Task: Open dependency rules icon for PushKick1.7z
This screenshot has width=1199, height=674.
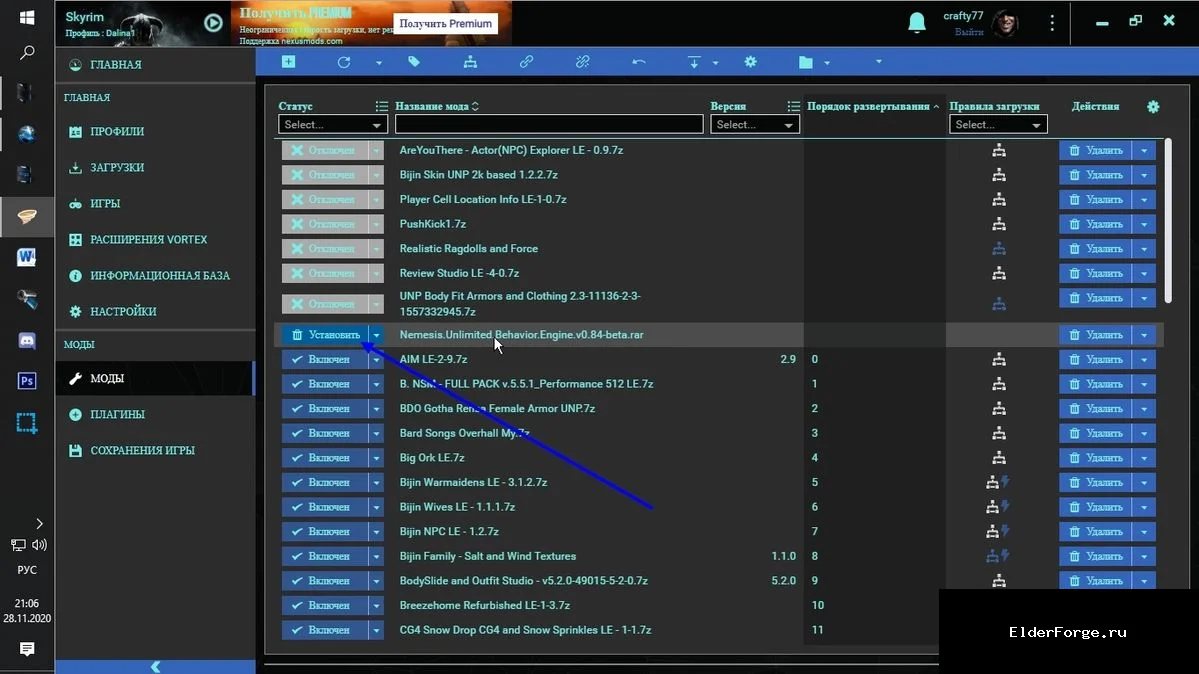Action: (x=998, y=224)
